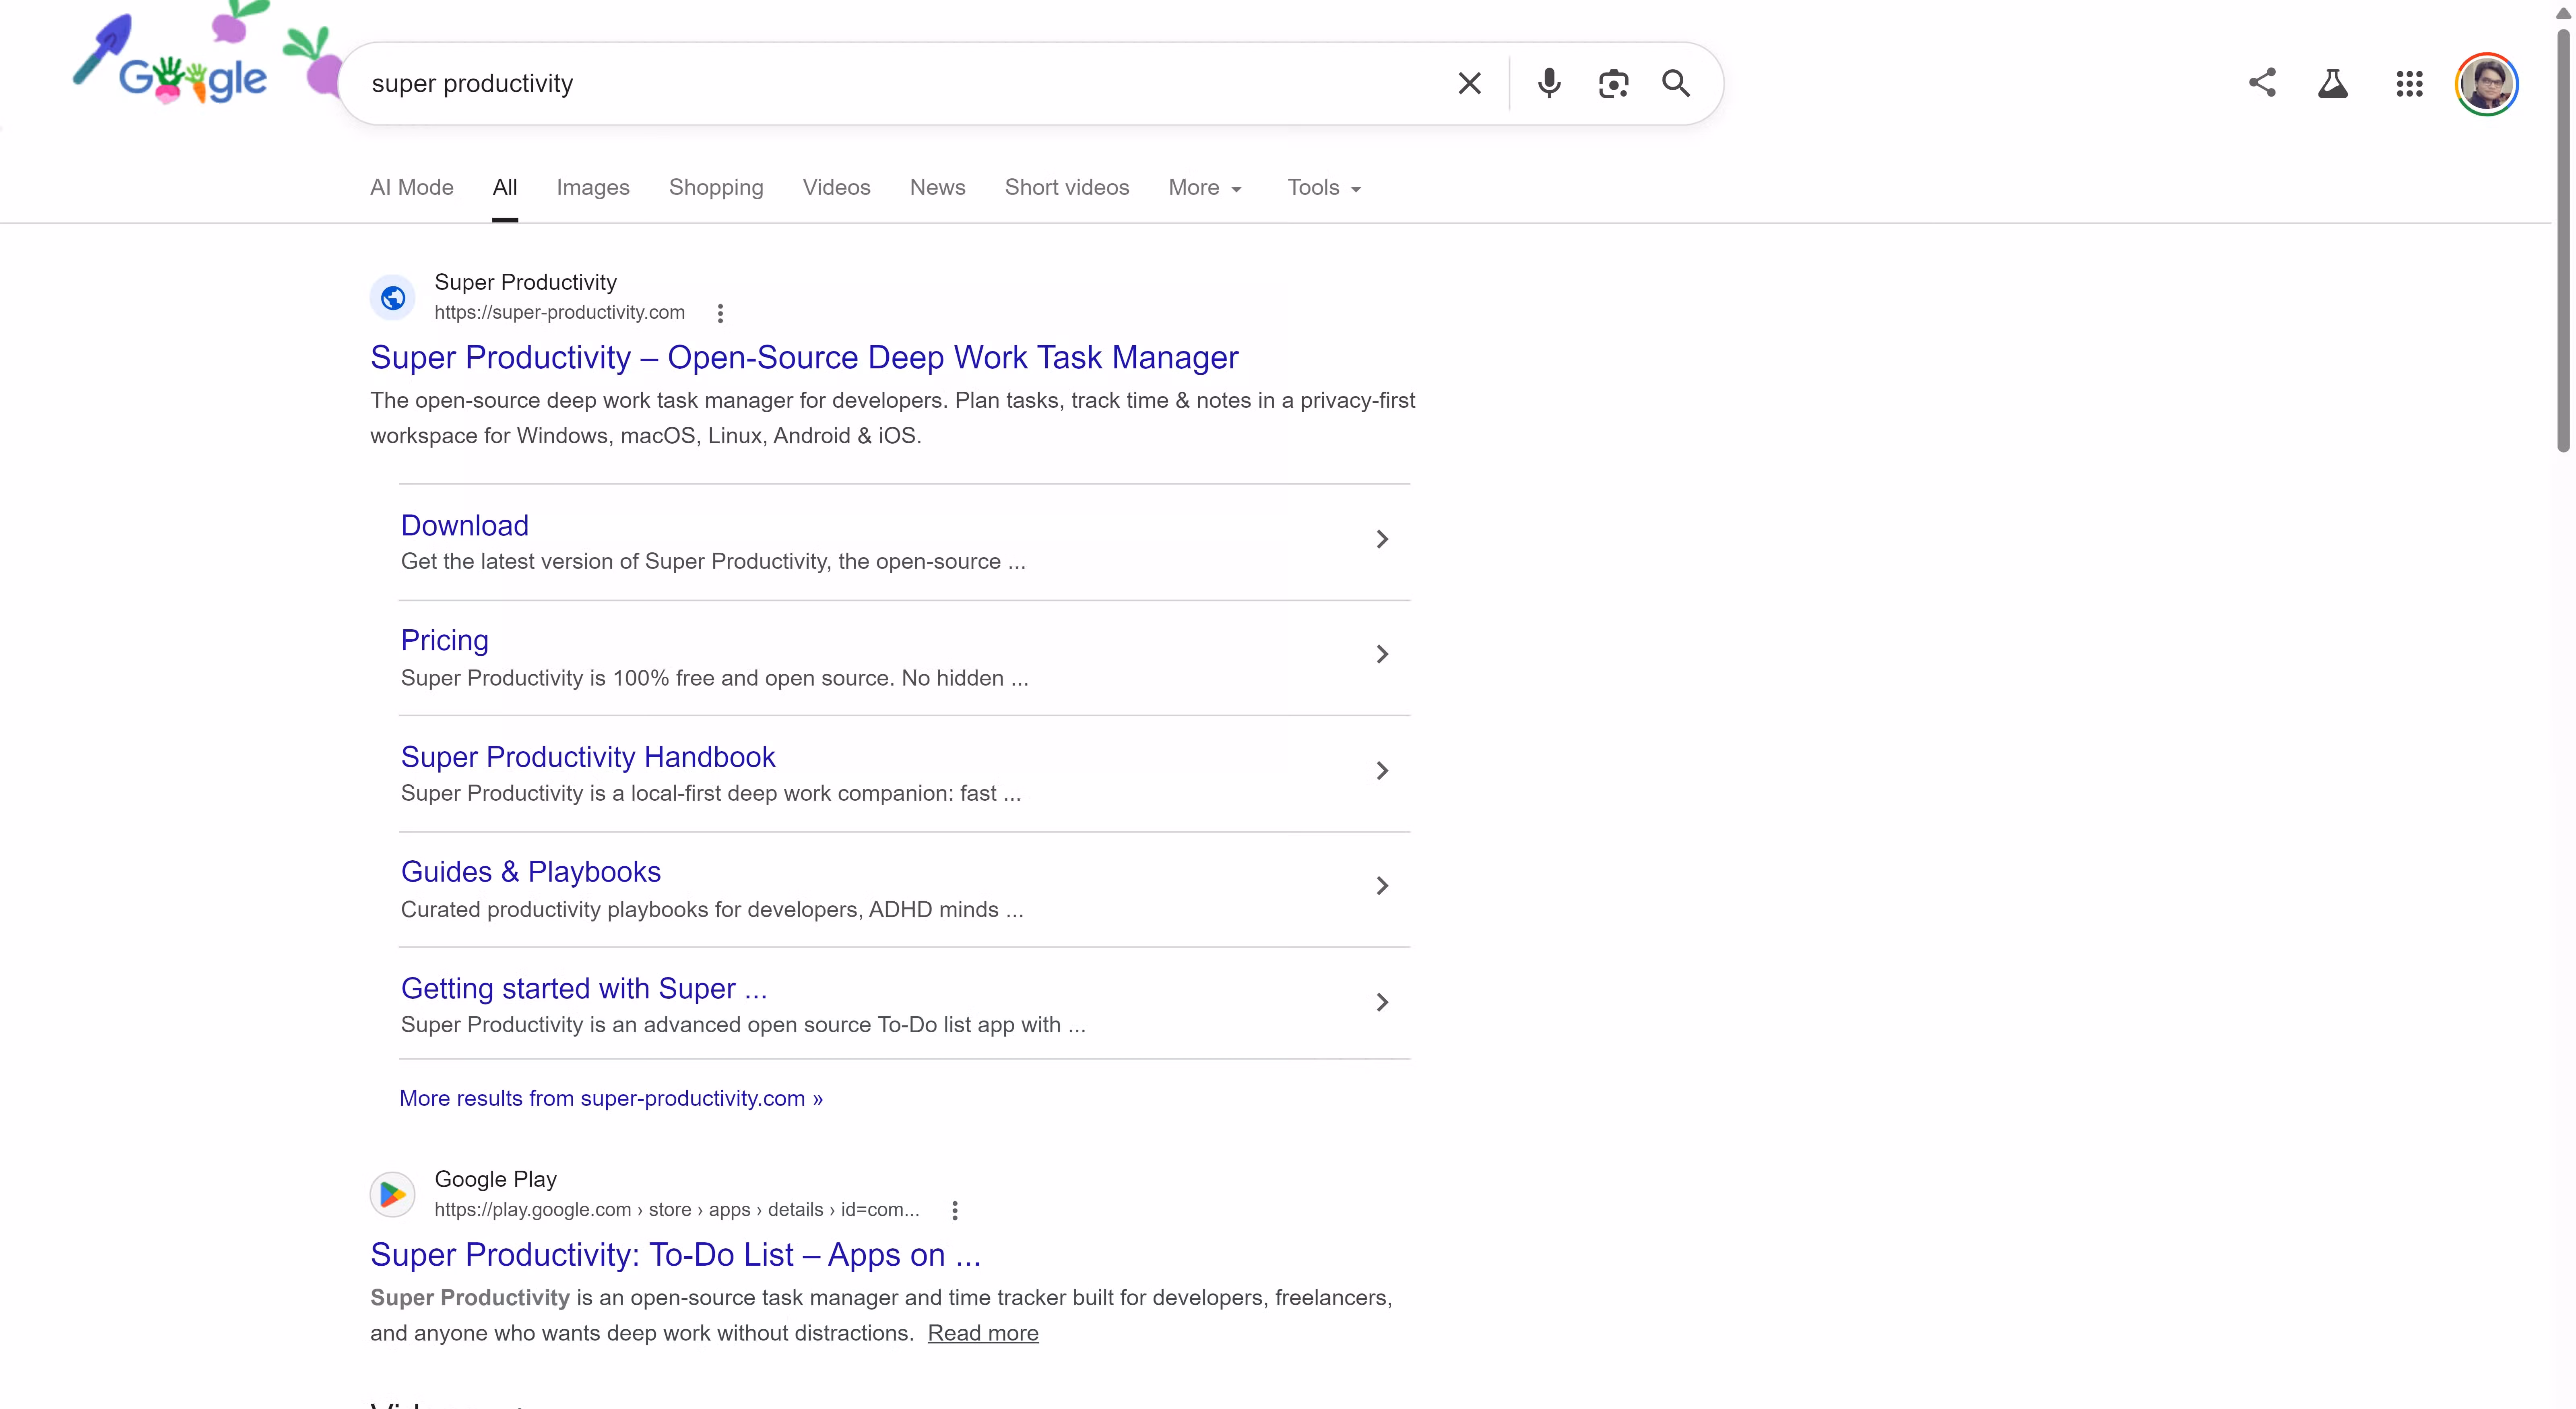This screenshot has width=2576, height=1409.
Task: Click the Super Productivity site name above the URL
Action: click(526, 283)
